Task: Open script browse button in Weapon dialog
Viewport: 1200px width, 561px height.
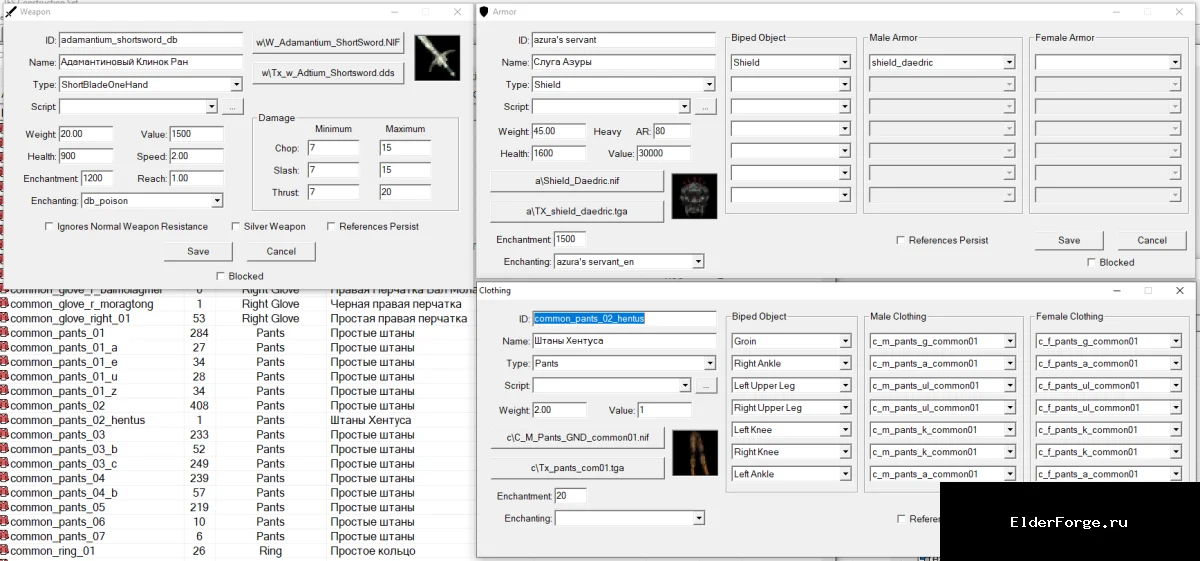Action: click(x=231, y=107)
